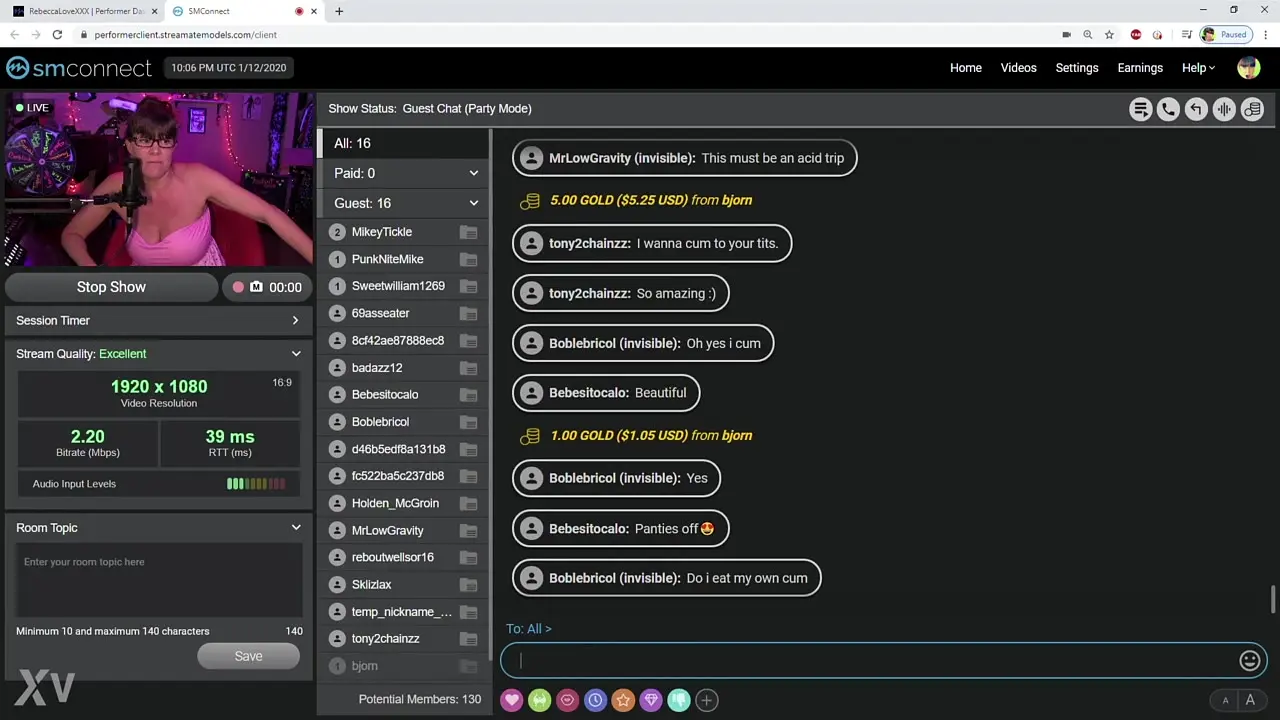Viewport: 1280px width, 720px height.
Task: Open the Help dropdown menu
Action: coord(1198,68)
